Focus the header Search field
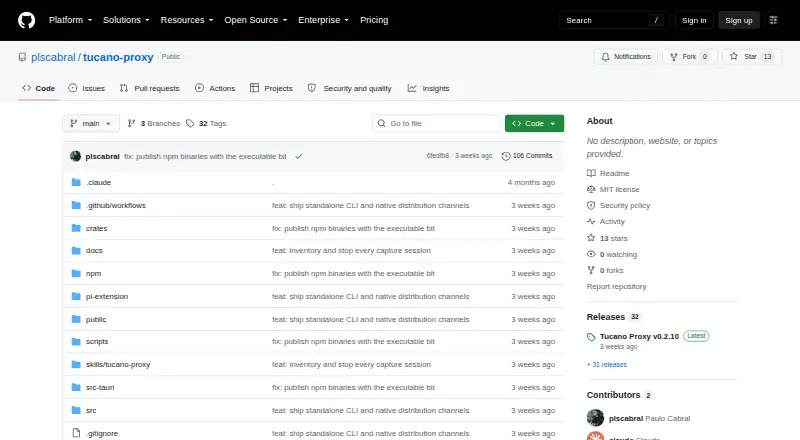Image resolution: width=800 pixels, height=440 pixels. point(614,20)
